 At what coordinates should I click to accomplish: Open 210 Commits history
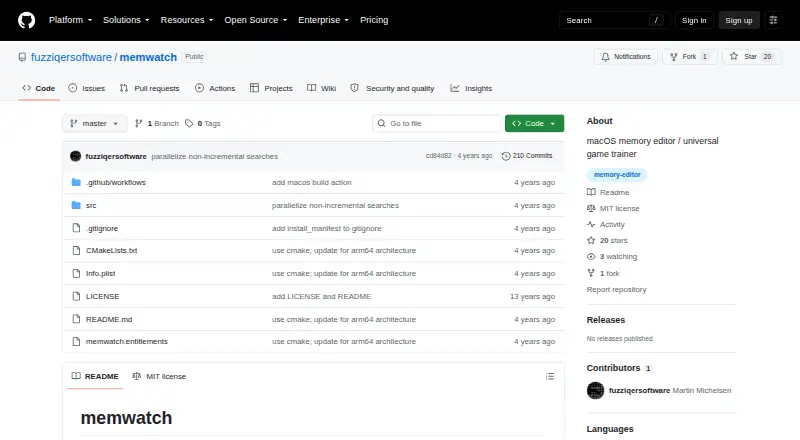527,156
